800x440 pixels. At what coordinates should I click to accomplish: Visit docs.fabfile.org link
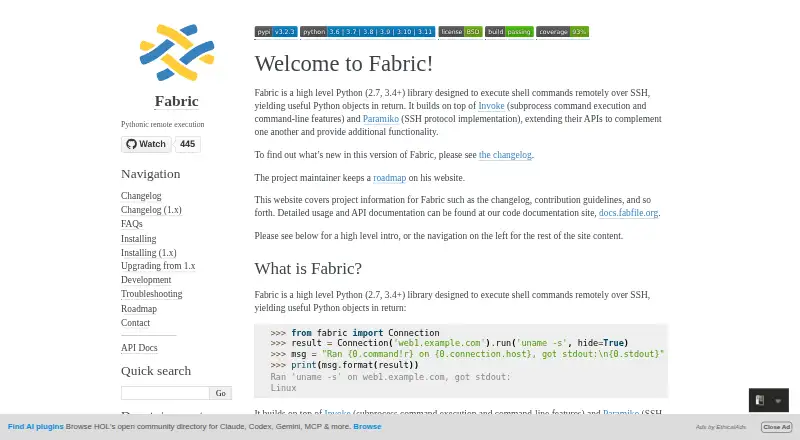pos(628,212)
